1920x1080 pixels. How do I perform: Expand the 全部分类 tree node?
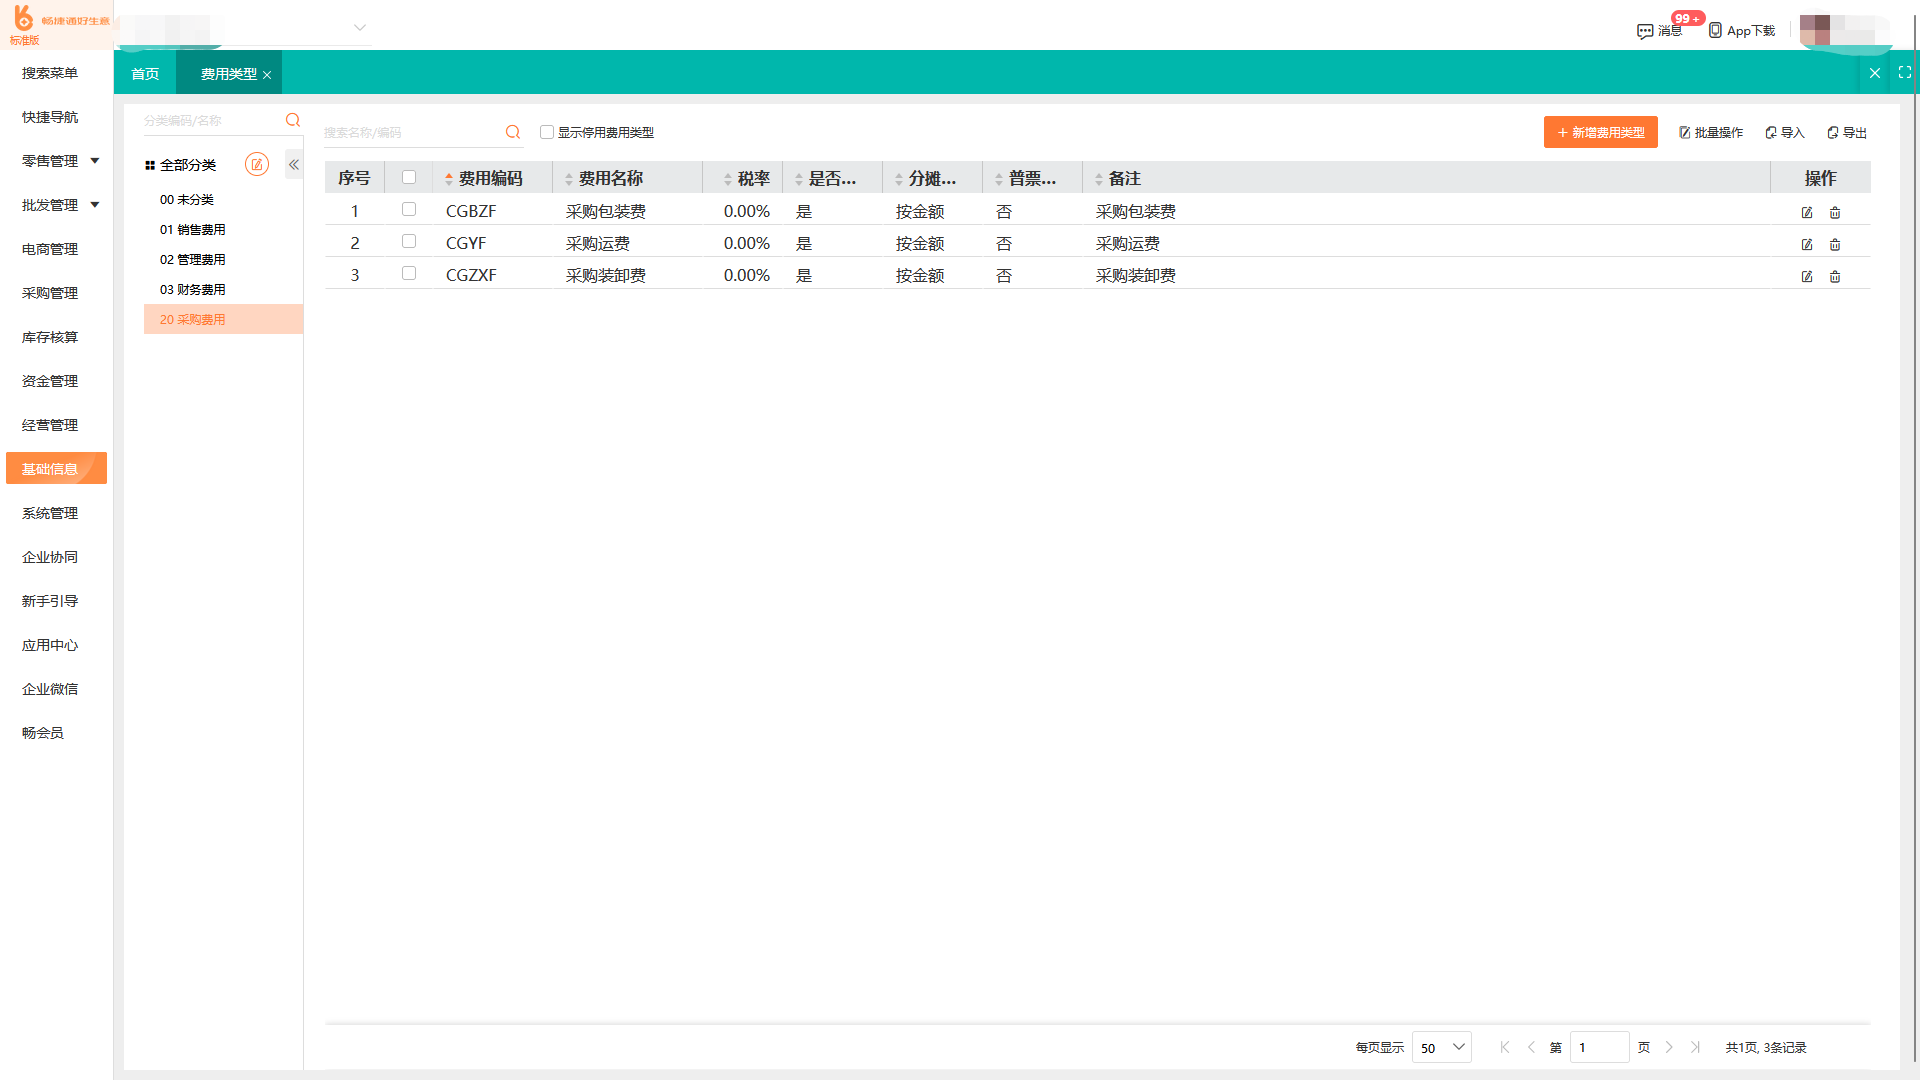[149, 164]
